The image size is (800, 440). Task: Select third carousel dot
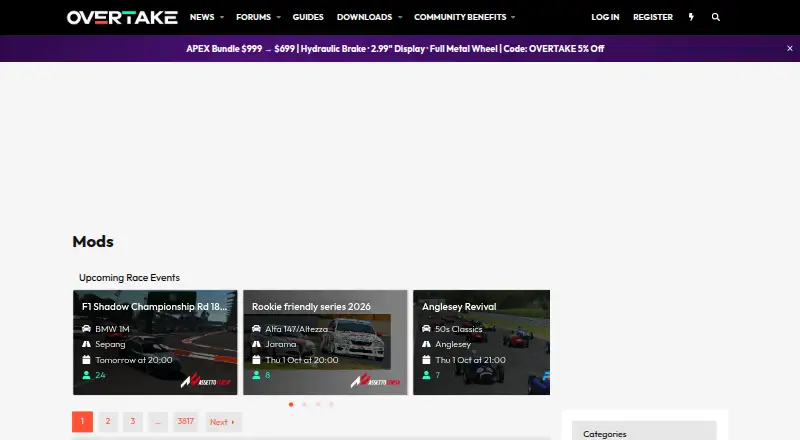click(318, 404)
